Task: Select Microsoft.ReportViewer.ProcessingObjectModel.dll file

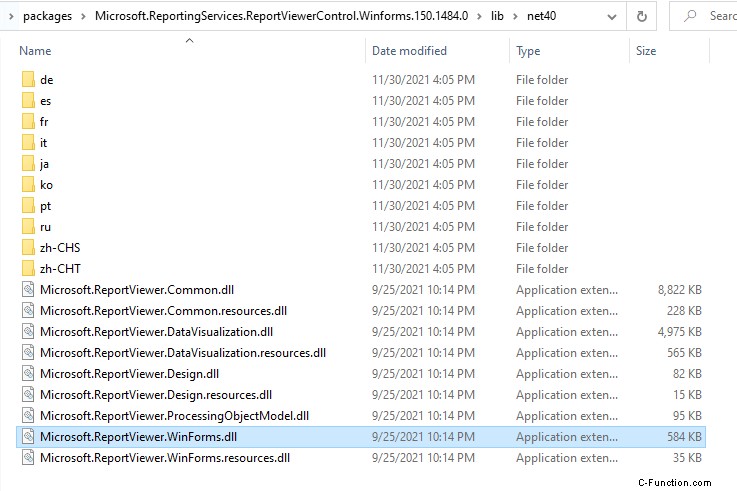Action: [174, 416]
